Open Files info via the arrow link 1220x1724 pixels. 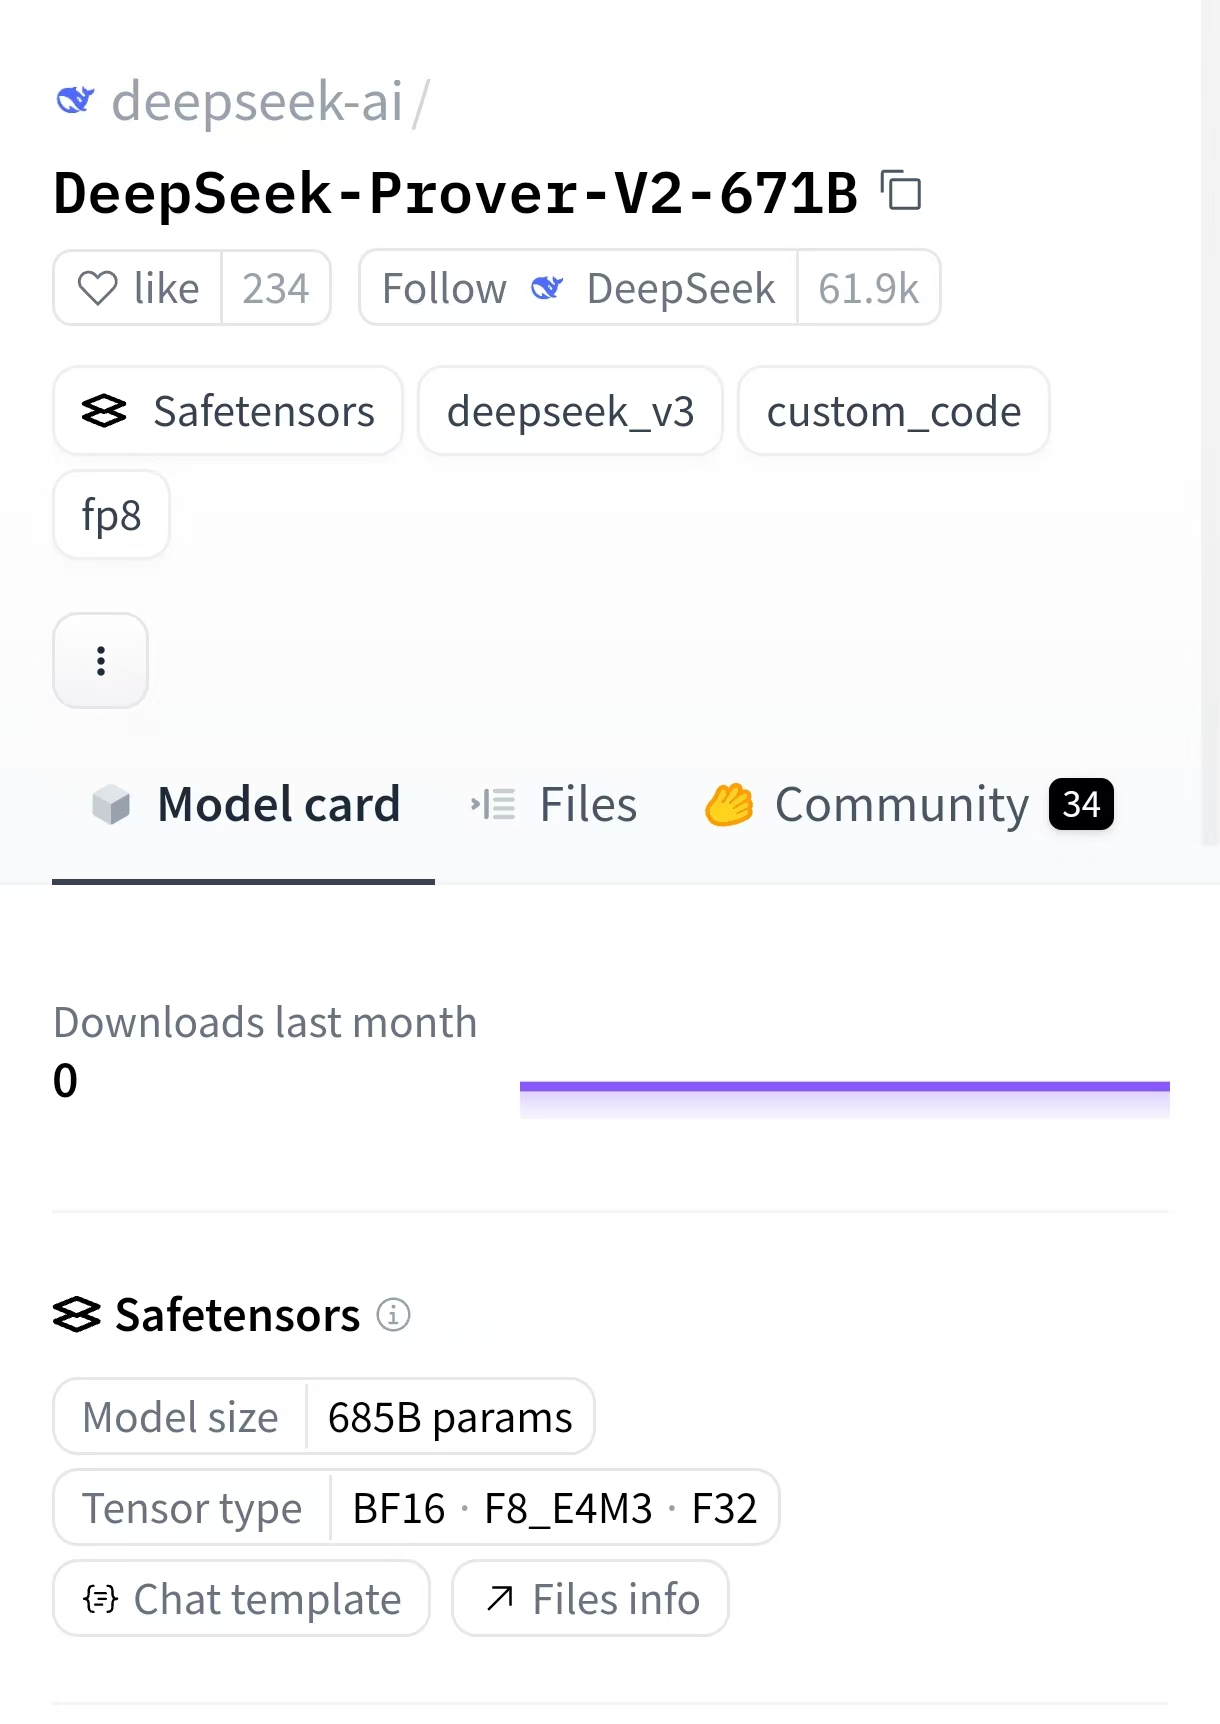coord(590,1598)
